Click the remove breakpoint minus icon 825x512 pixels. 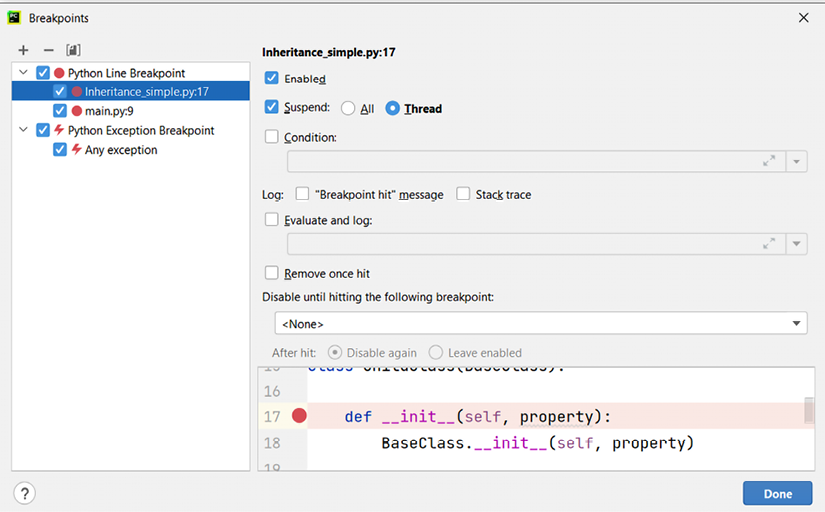48,50
